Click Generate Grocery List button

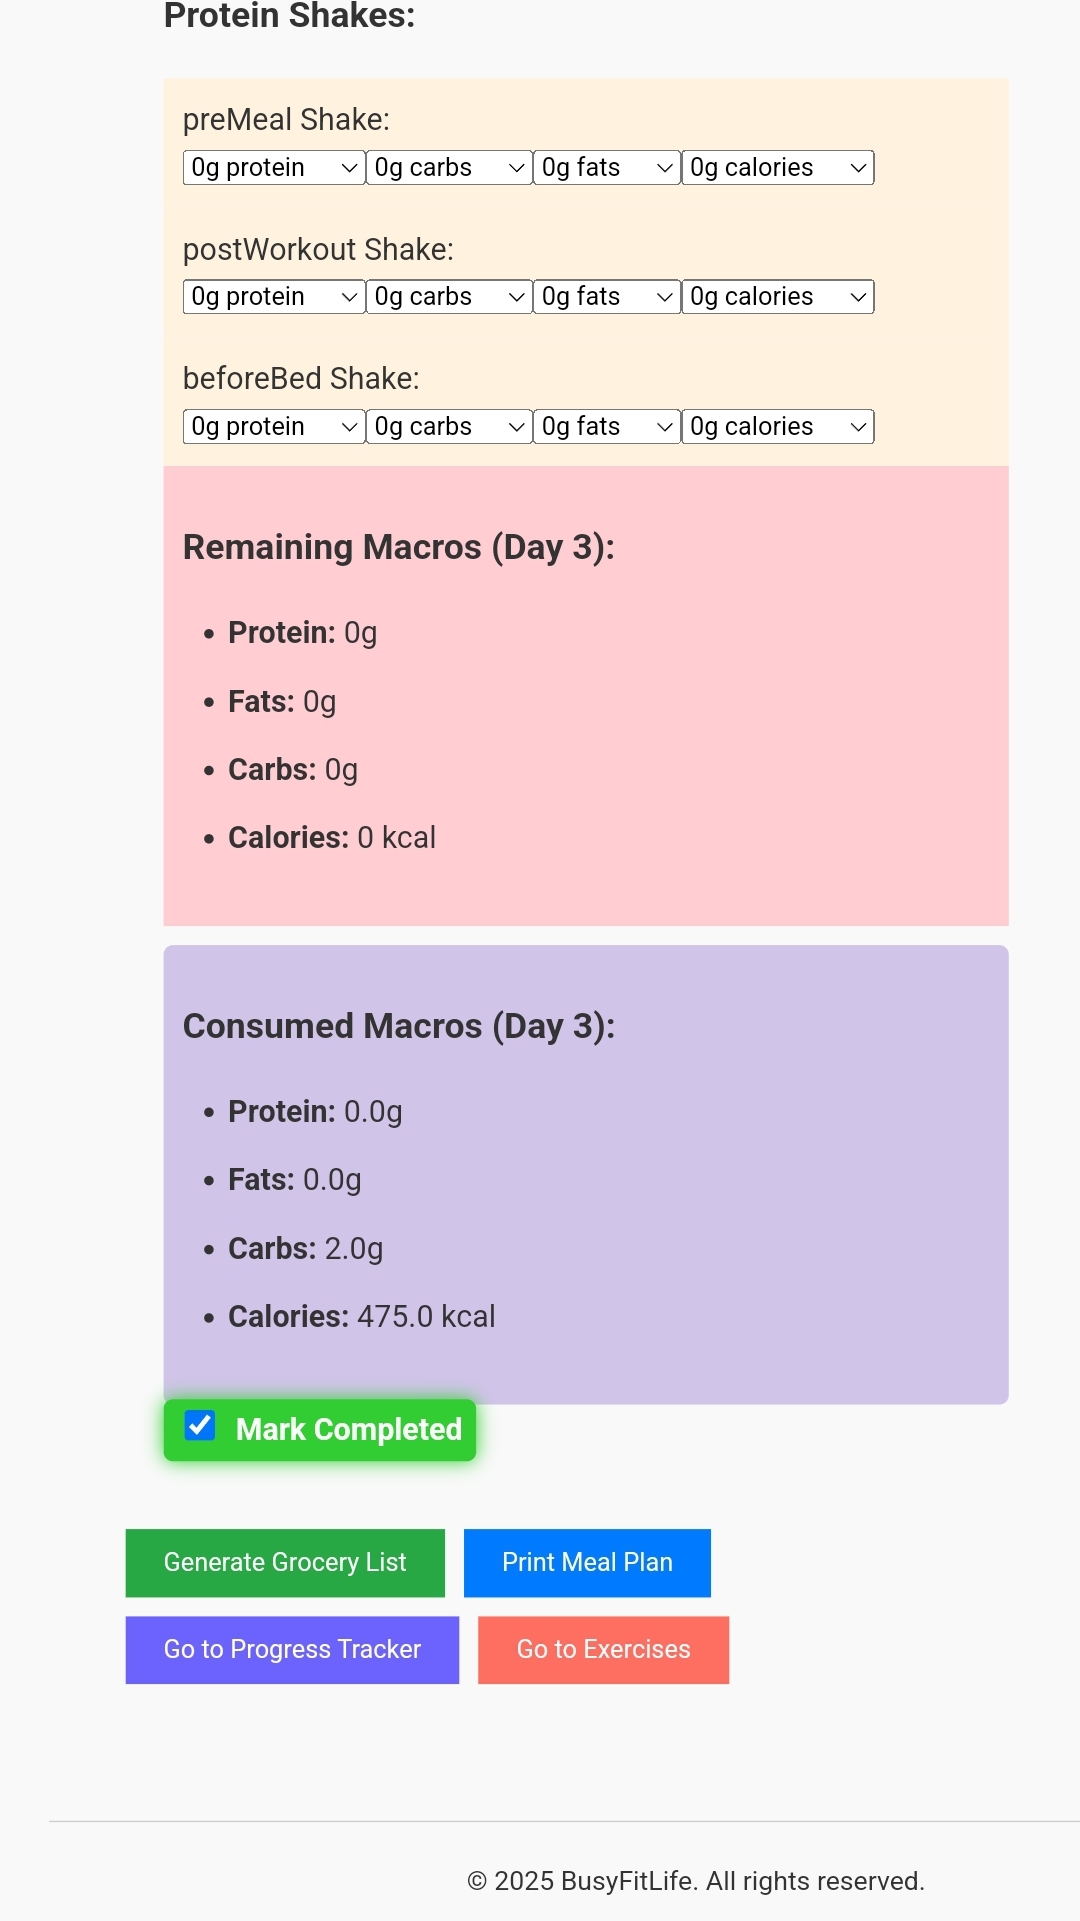(285, 1563)
